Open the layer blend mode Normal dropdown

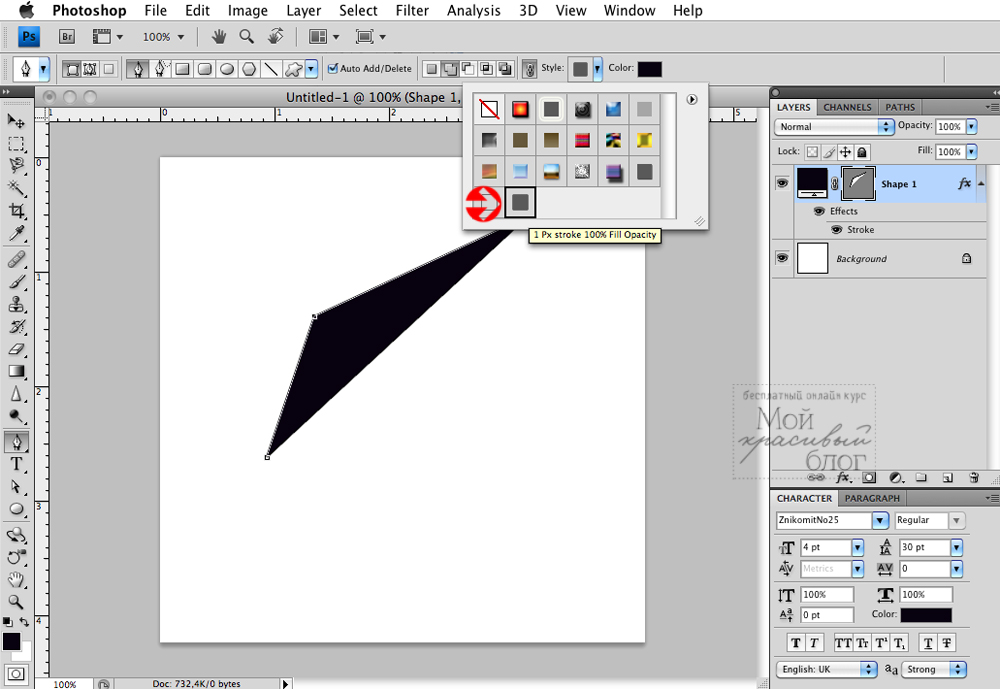pyautogui.click(x=834, y=127)
